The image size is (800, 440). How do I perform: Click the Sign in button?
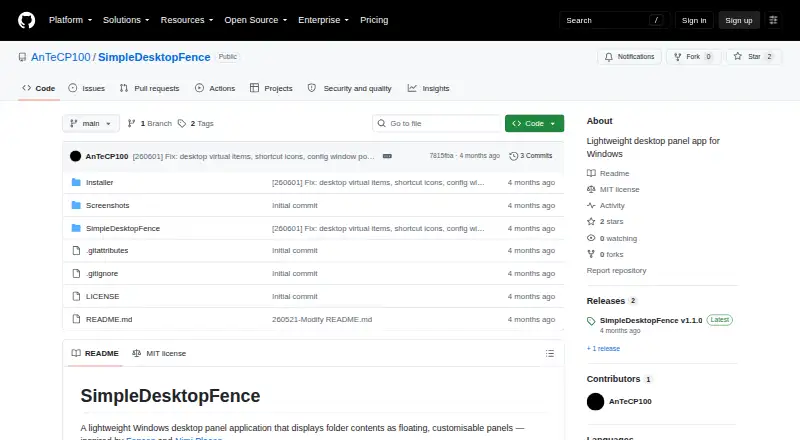(x=694, y=20)
